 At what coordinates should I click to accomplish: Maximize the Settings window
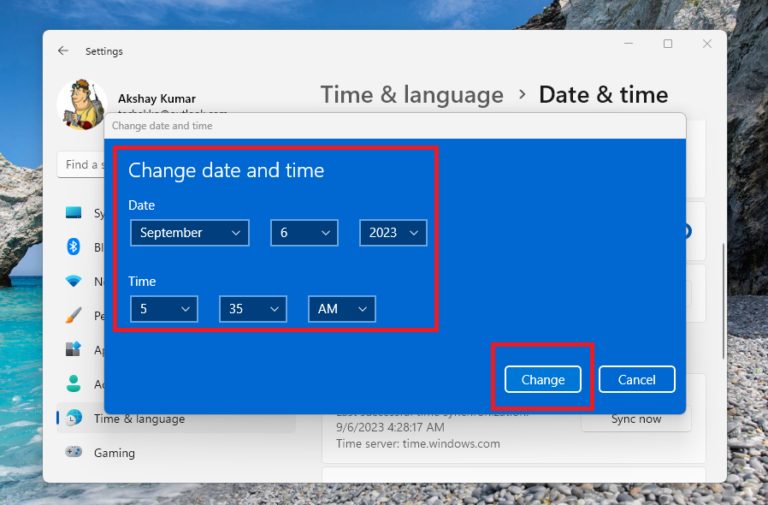coord(668,44)
